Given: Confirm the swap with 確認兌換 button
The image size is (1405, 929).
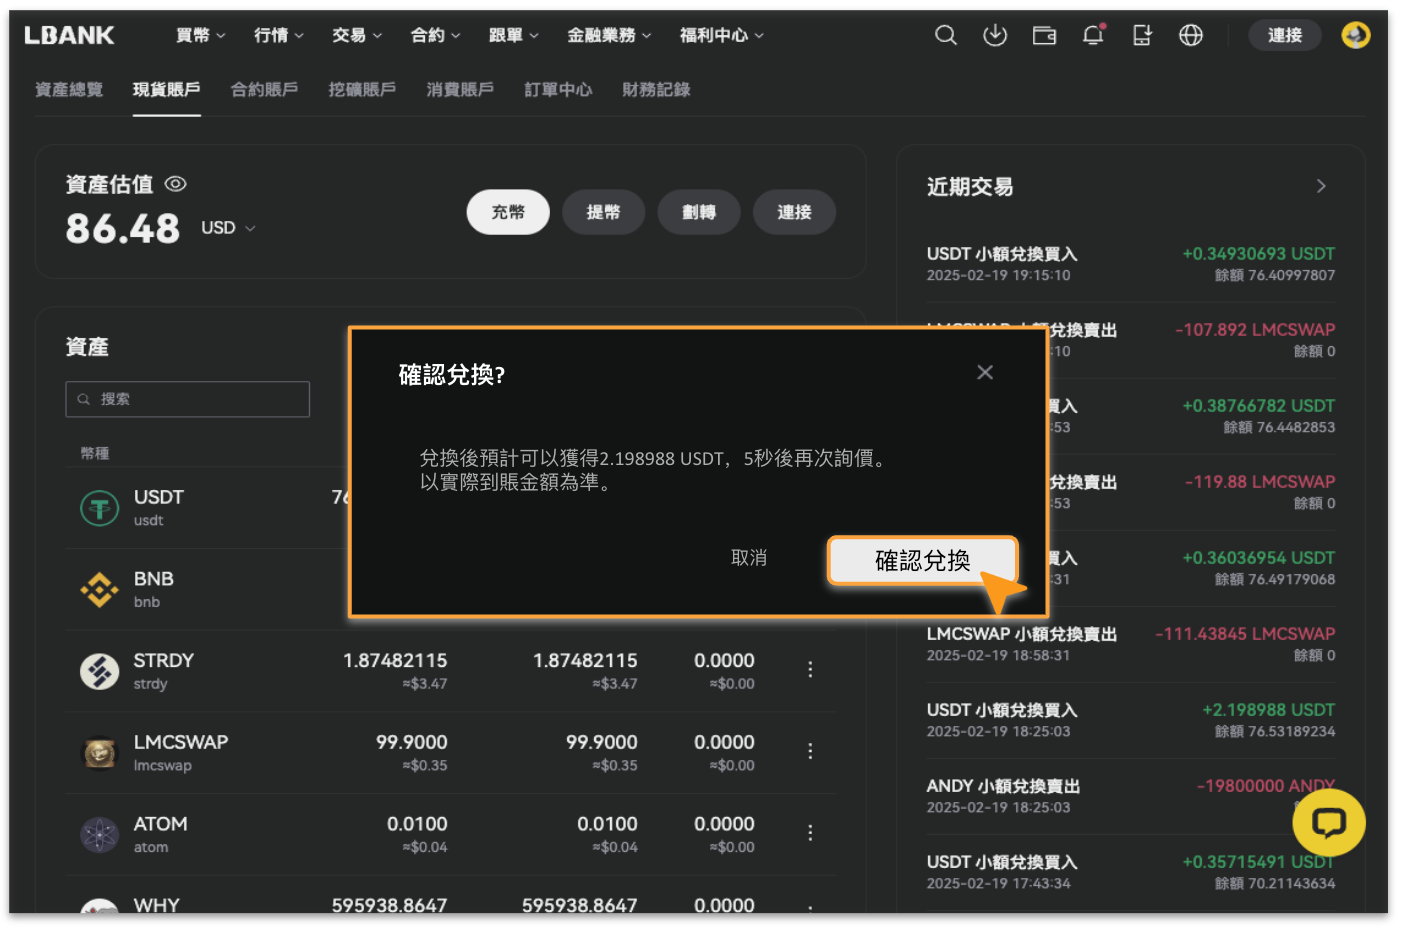Looking at the screenshot, I should pos(922,560).
